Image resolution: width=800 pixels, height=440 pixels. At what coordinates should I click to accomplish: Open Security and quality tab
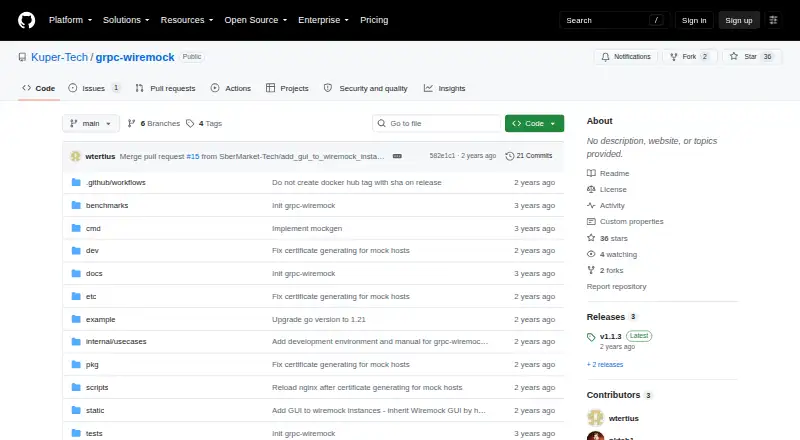point(366,88)
